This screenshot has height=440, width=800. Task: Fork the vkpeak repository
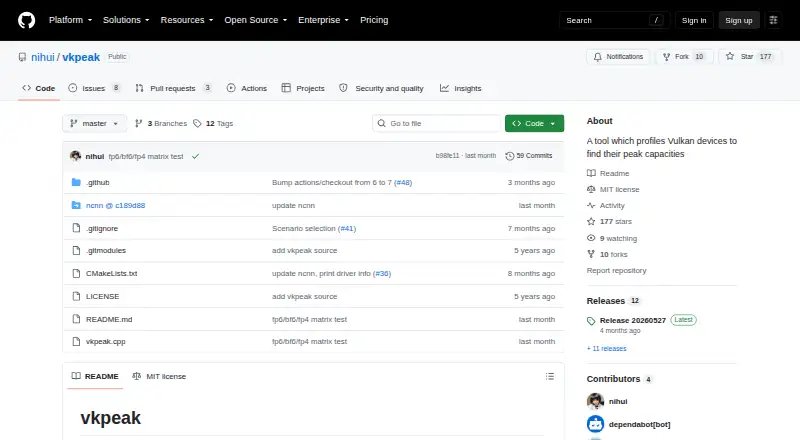point(683,57)
